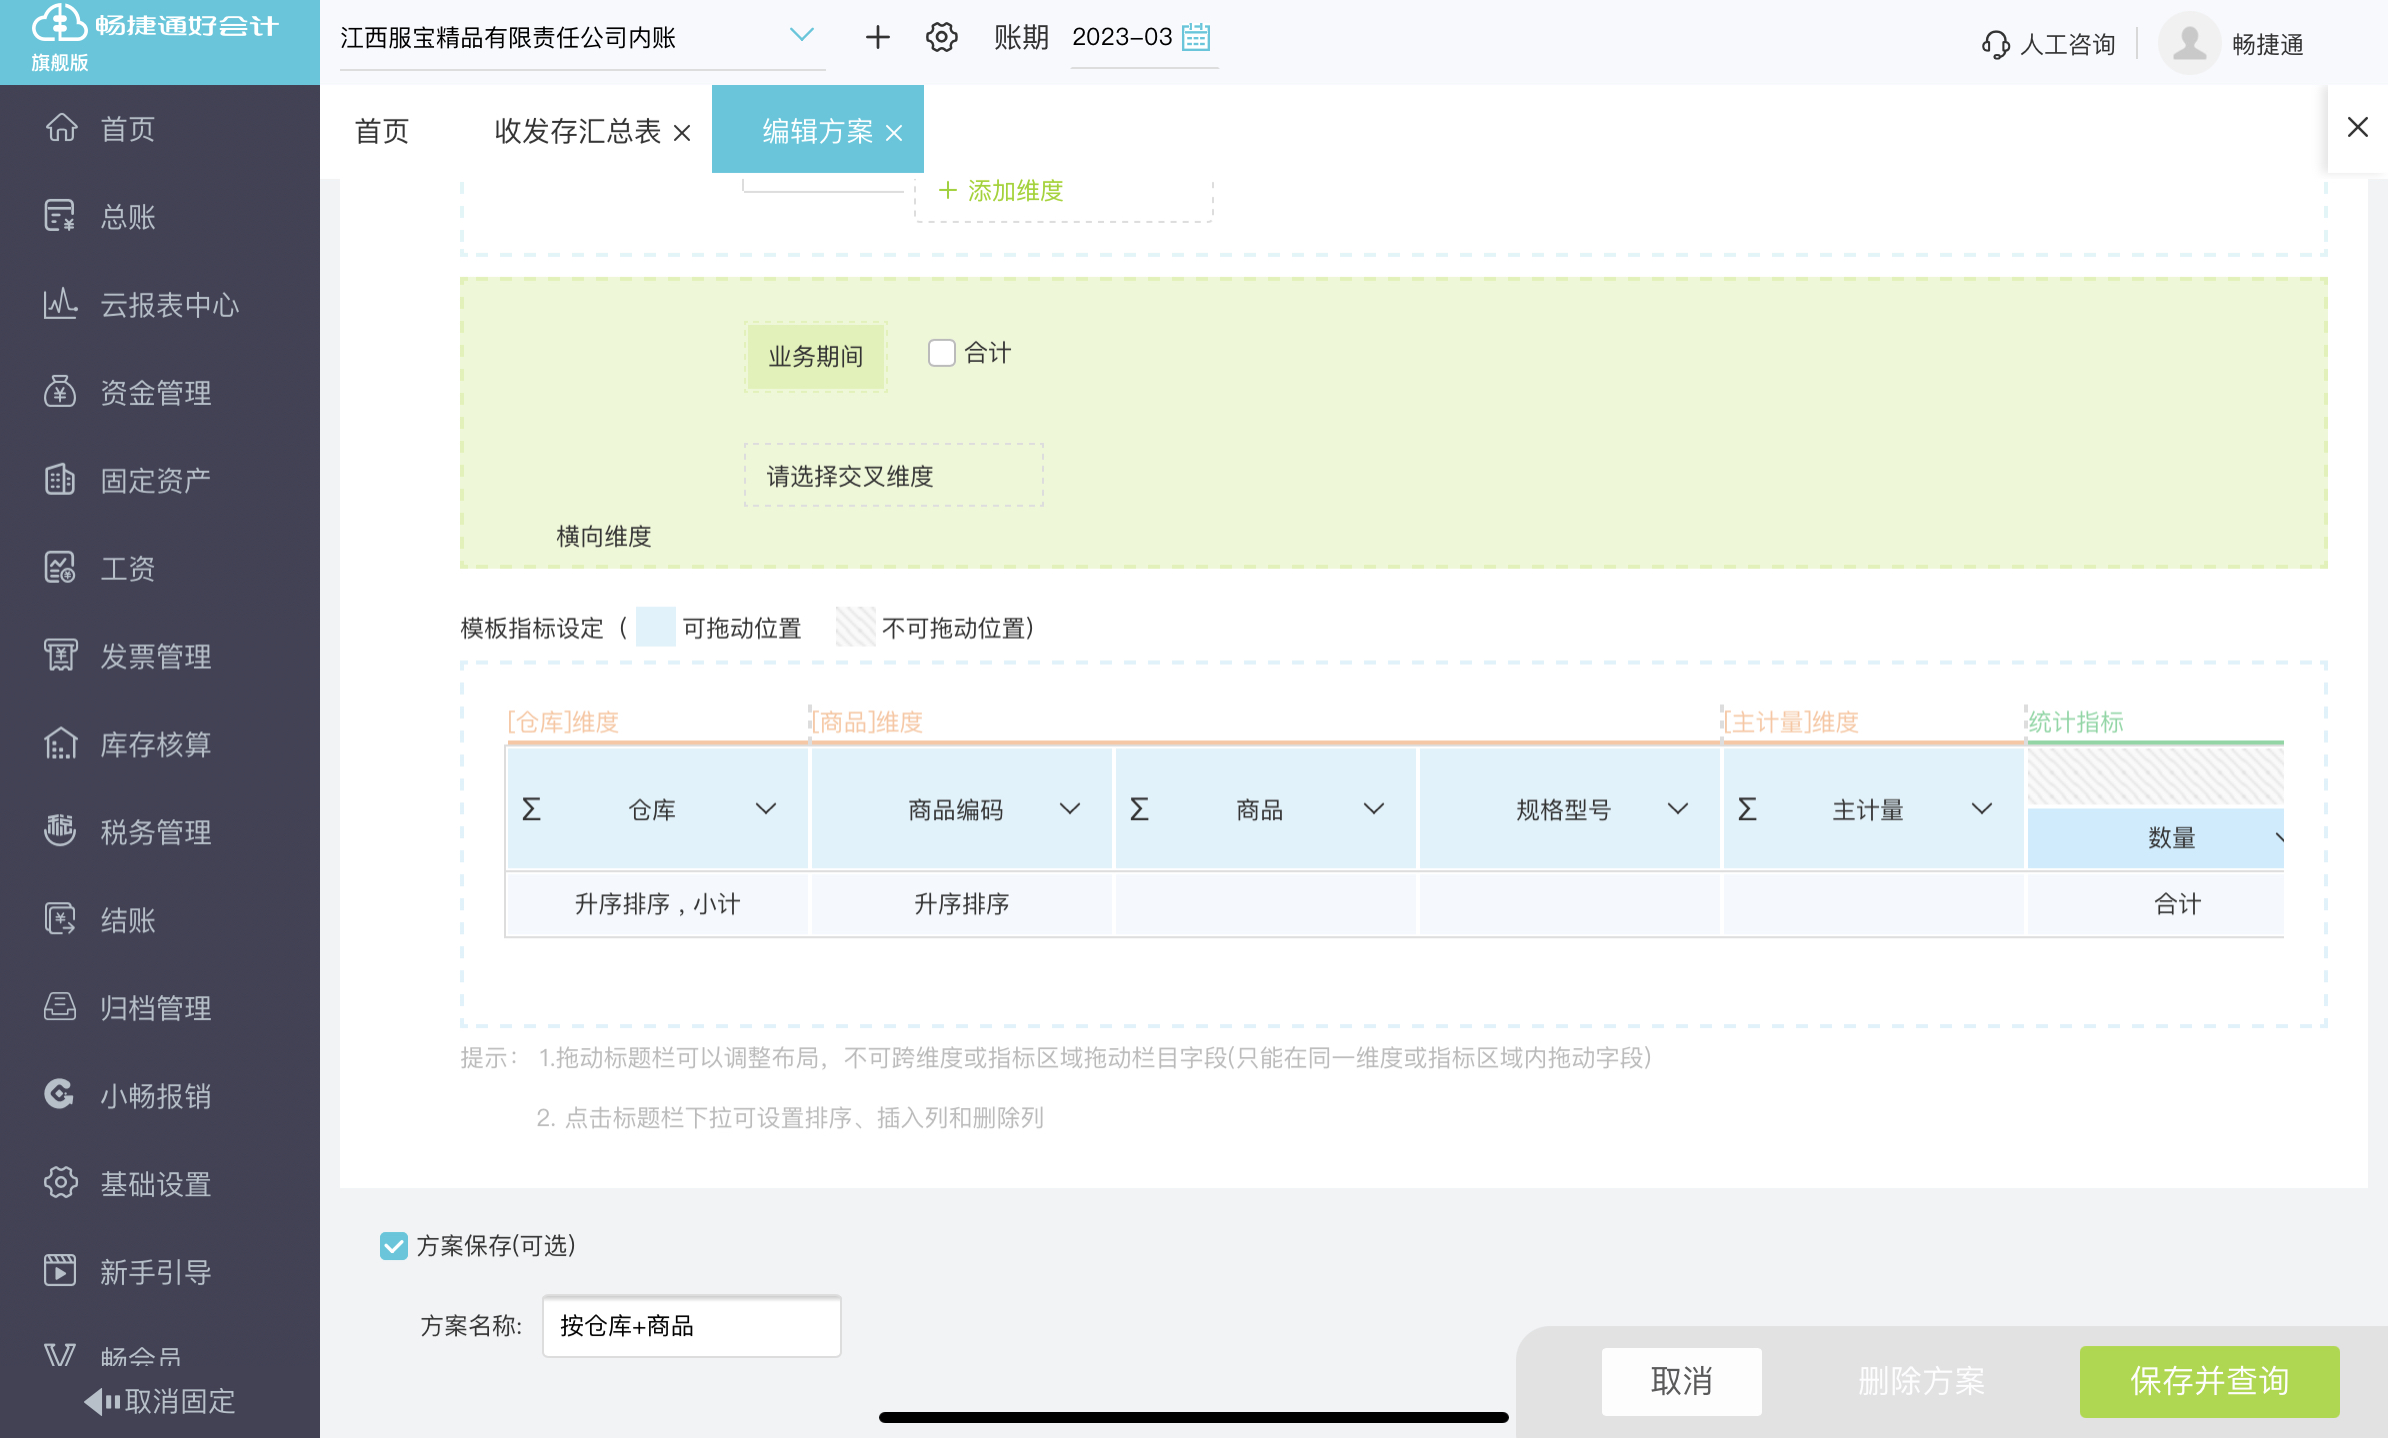Expand 规格型号 dimension dropdown
This screenshot has height=1438, width=2388.
(1678, 807)
